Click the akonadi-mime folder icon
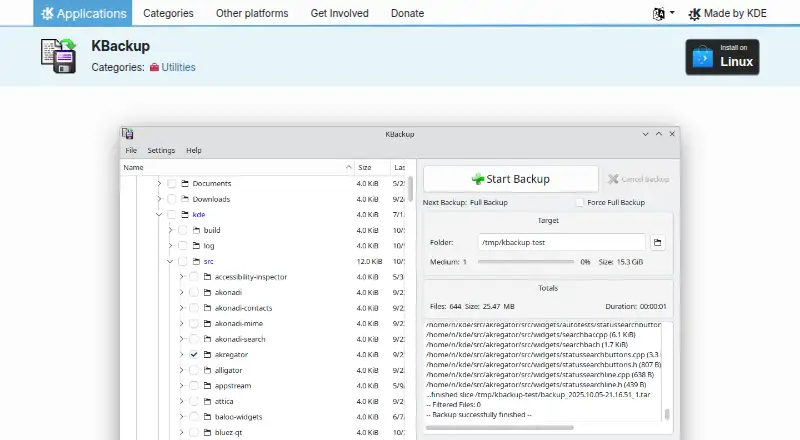Viewport: 800px width, 440px height. click(207, 324)
